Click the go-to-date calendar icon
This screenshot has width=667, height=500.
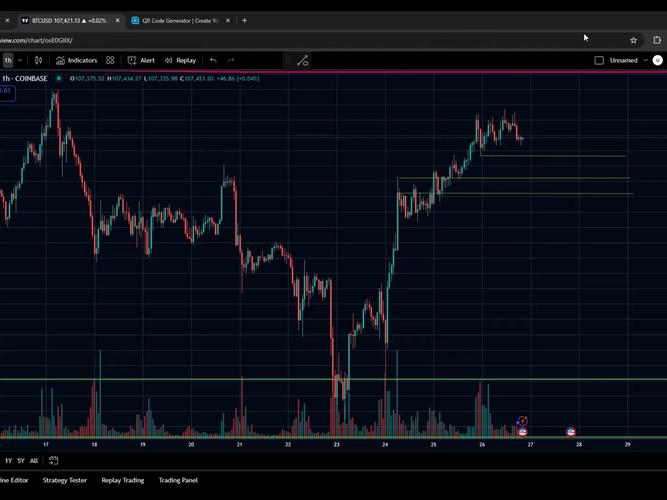(54, 461)
